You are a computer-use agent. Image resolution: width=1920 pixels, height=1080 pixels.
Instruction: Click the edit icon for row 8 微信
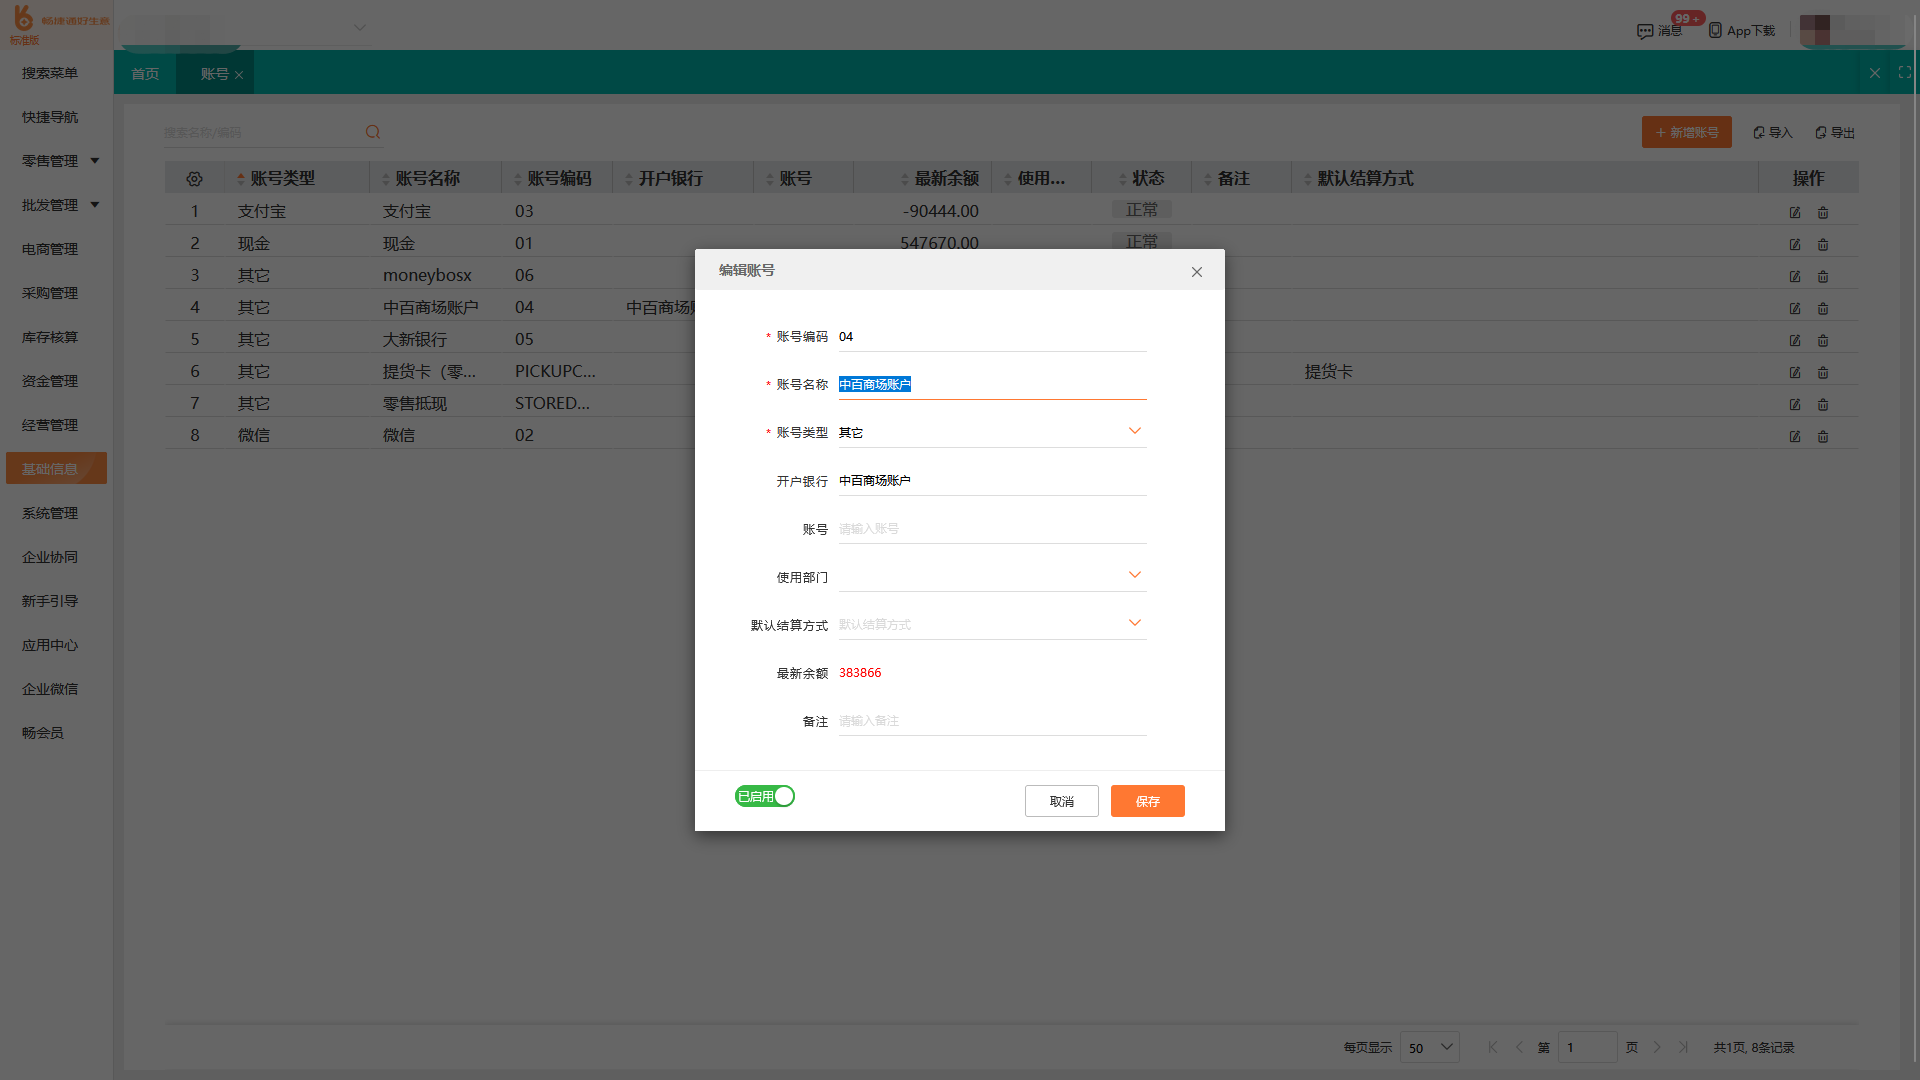point(1795,436)
